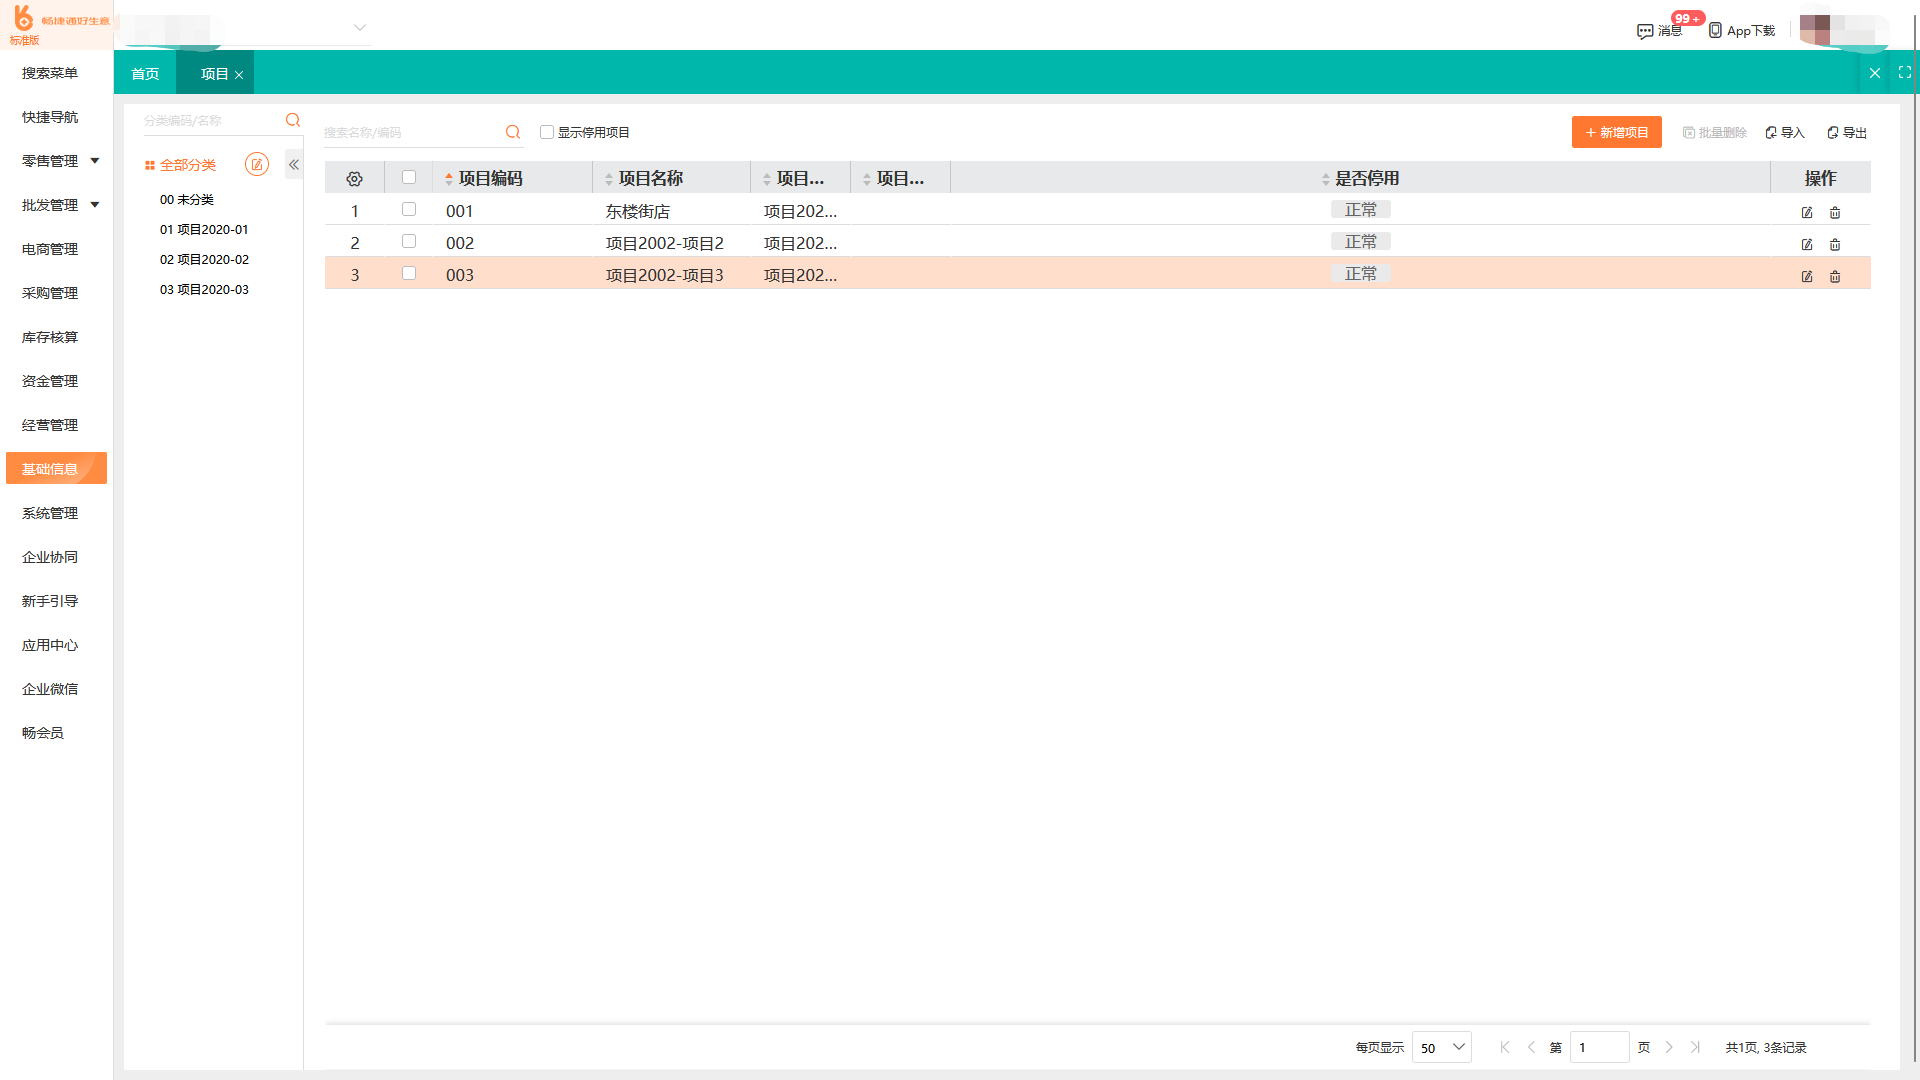Toggle 显示停用项目 checkbox
This screenshot has width=1920, height=1080.
(x=546, y=132)
